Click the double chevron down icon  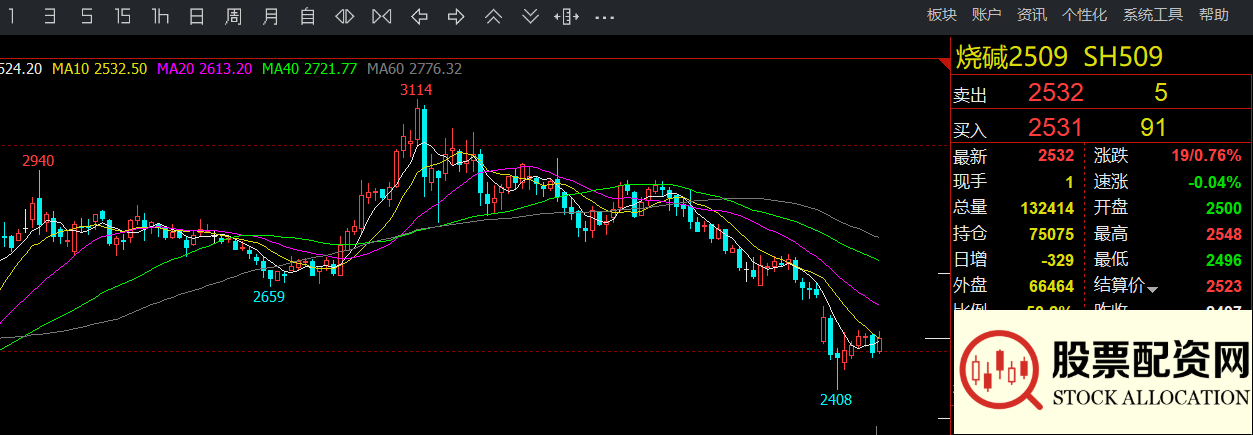point(530,16)
